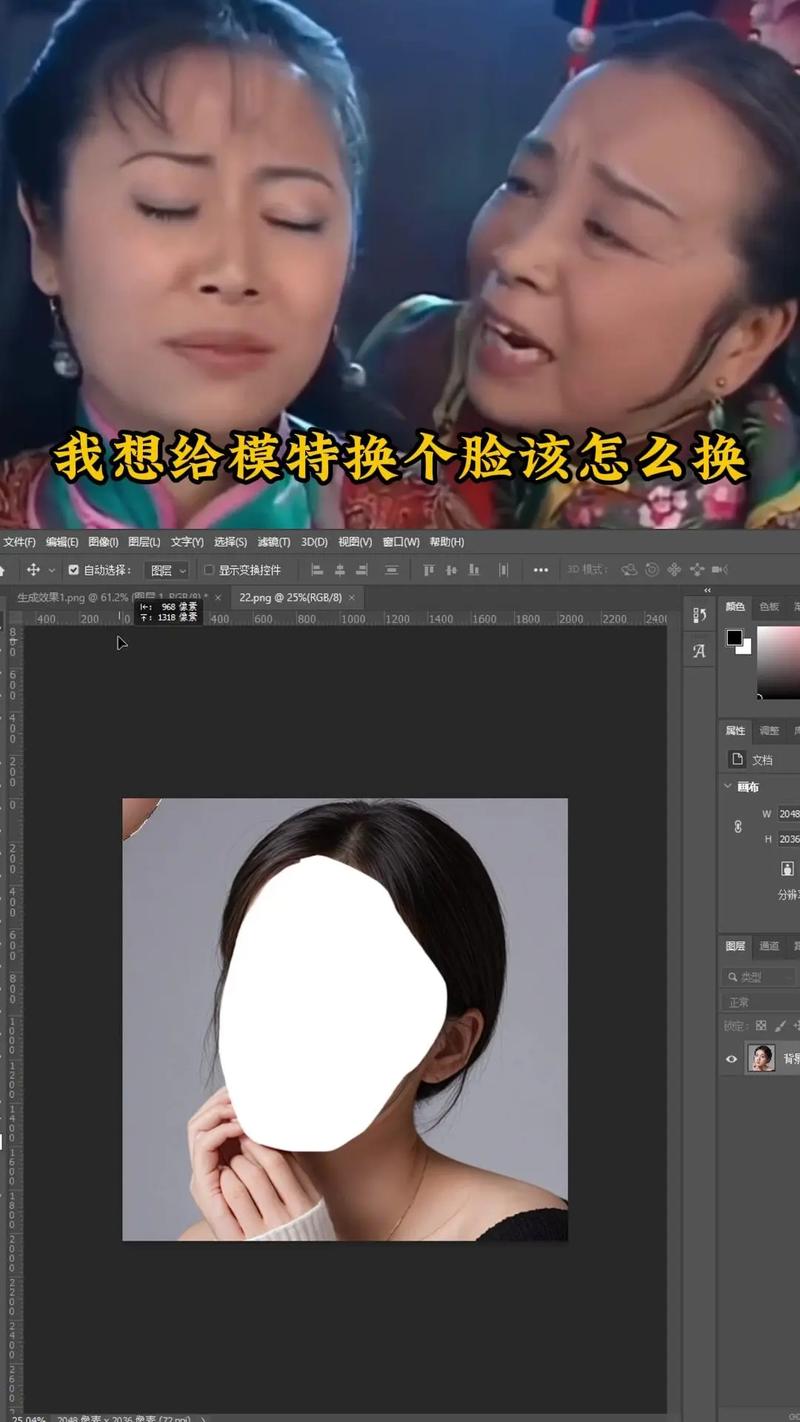The width and height of the screenshot is (800, 1422).
Task: Click the align left edges icon
Action: coord(315,570)
